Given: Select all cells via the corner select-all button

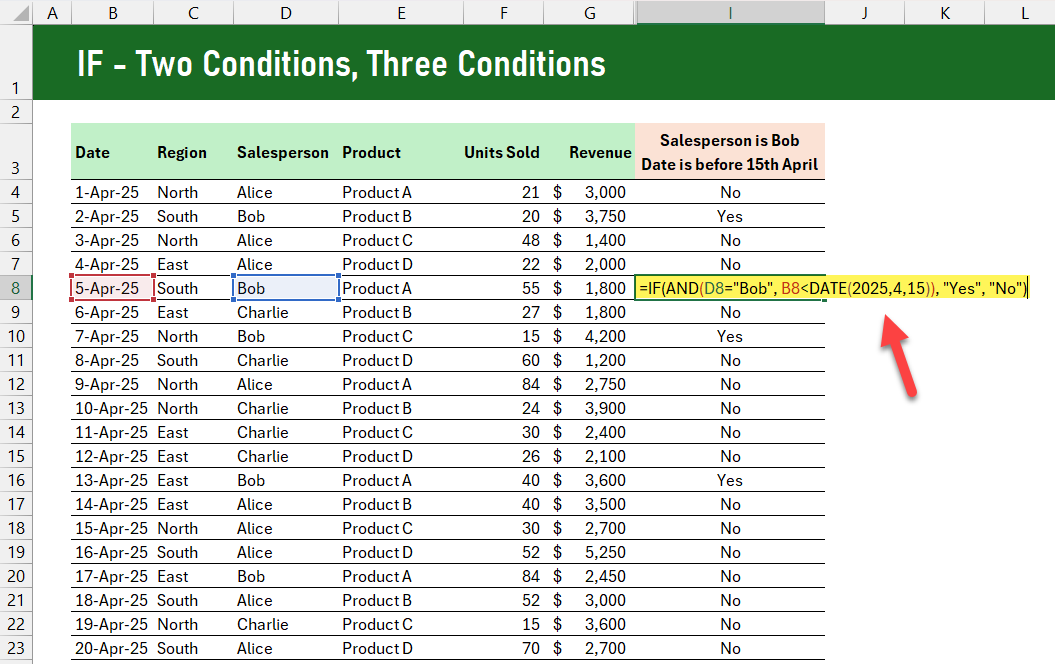Looking at the screenshot, I should [16, 13].
